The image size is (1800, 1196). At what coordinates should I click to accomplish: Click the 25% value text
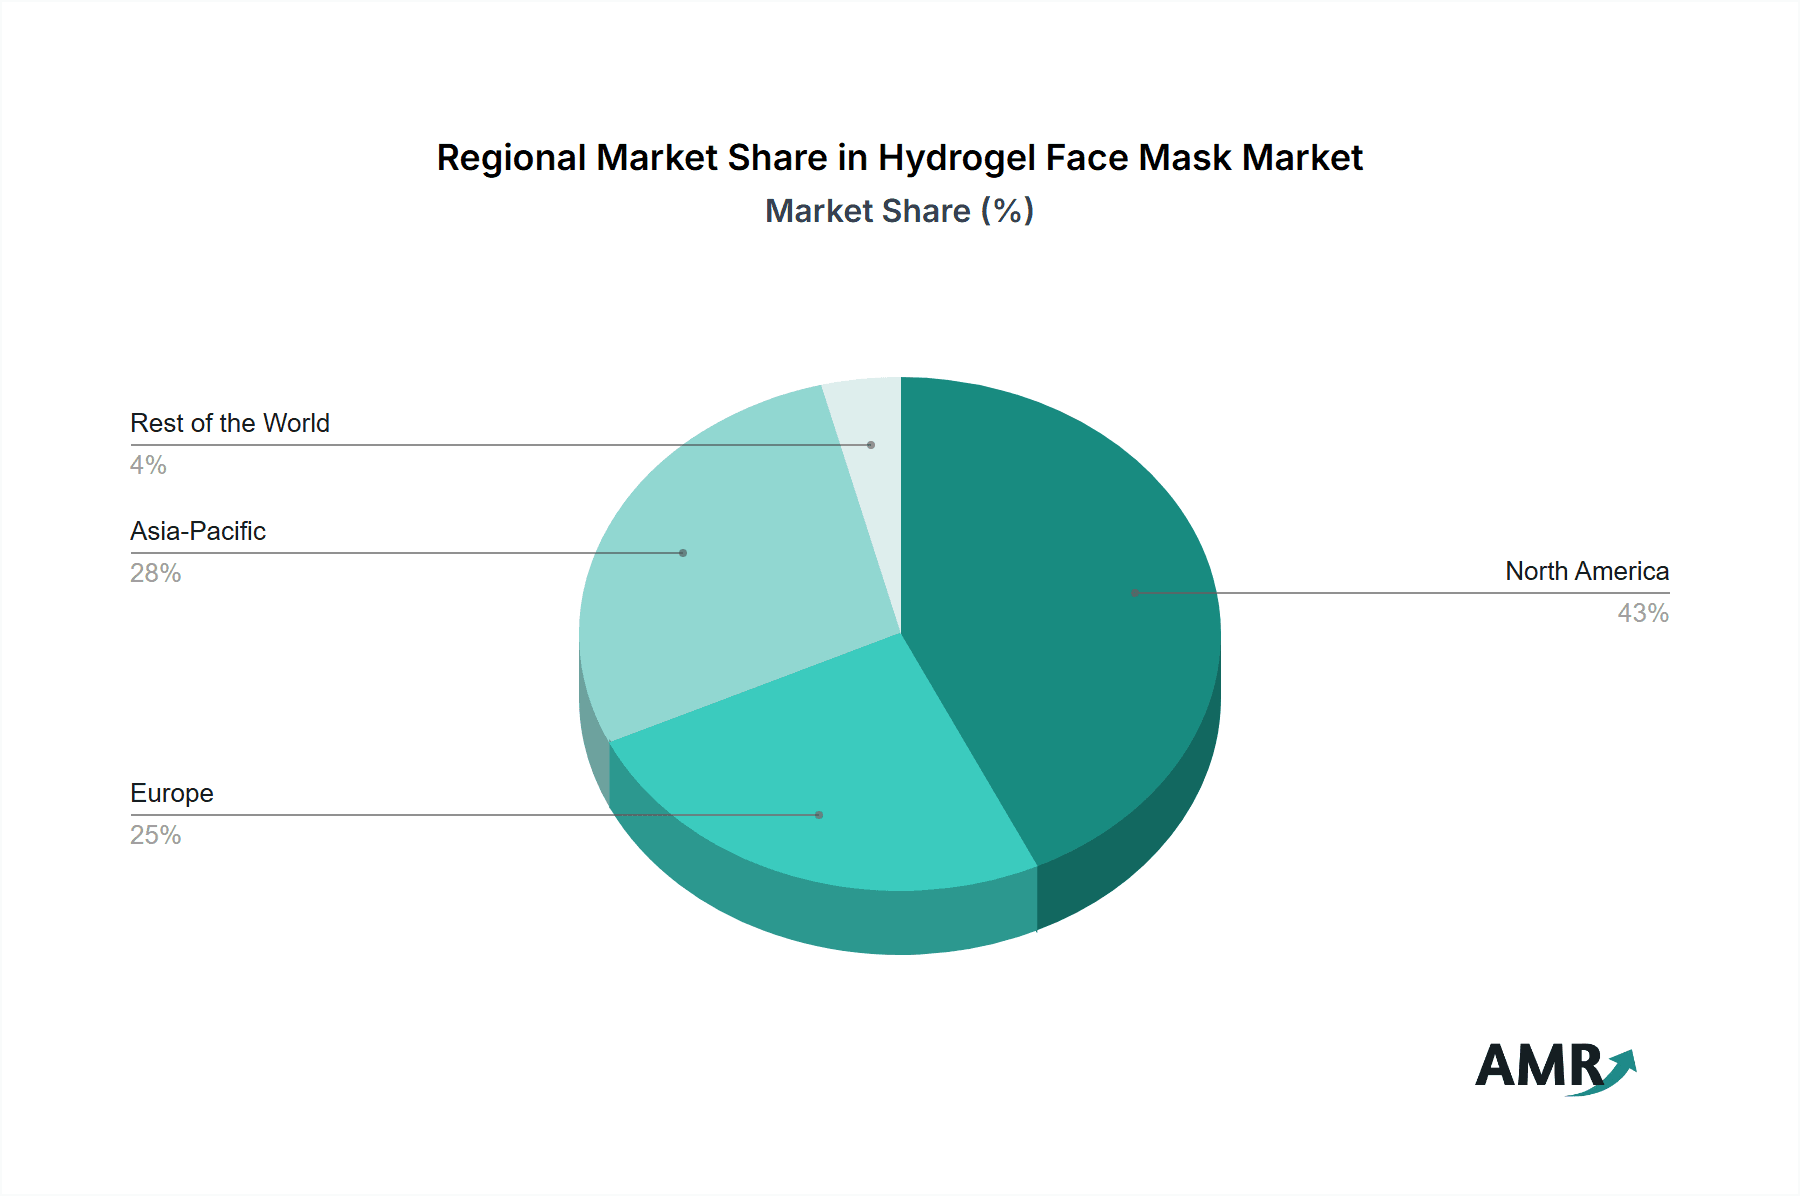pos(156,835)
